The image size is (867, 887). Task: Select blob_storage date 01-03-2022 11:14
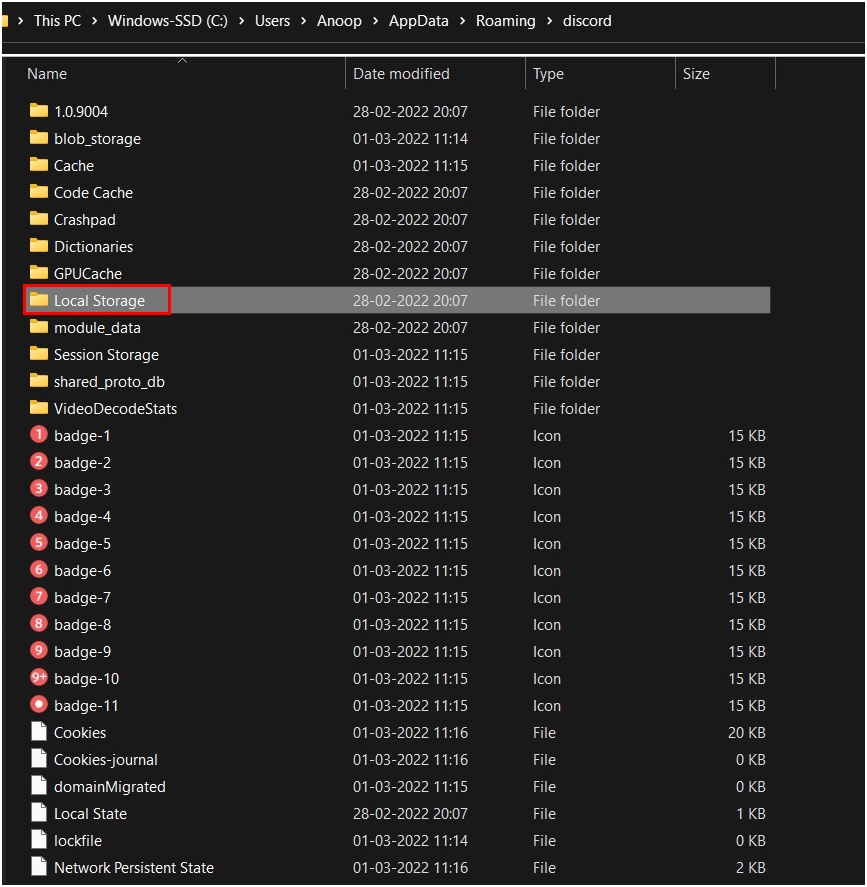(410, 139)
